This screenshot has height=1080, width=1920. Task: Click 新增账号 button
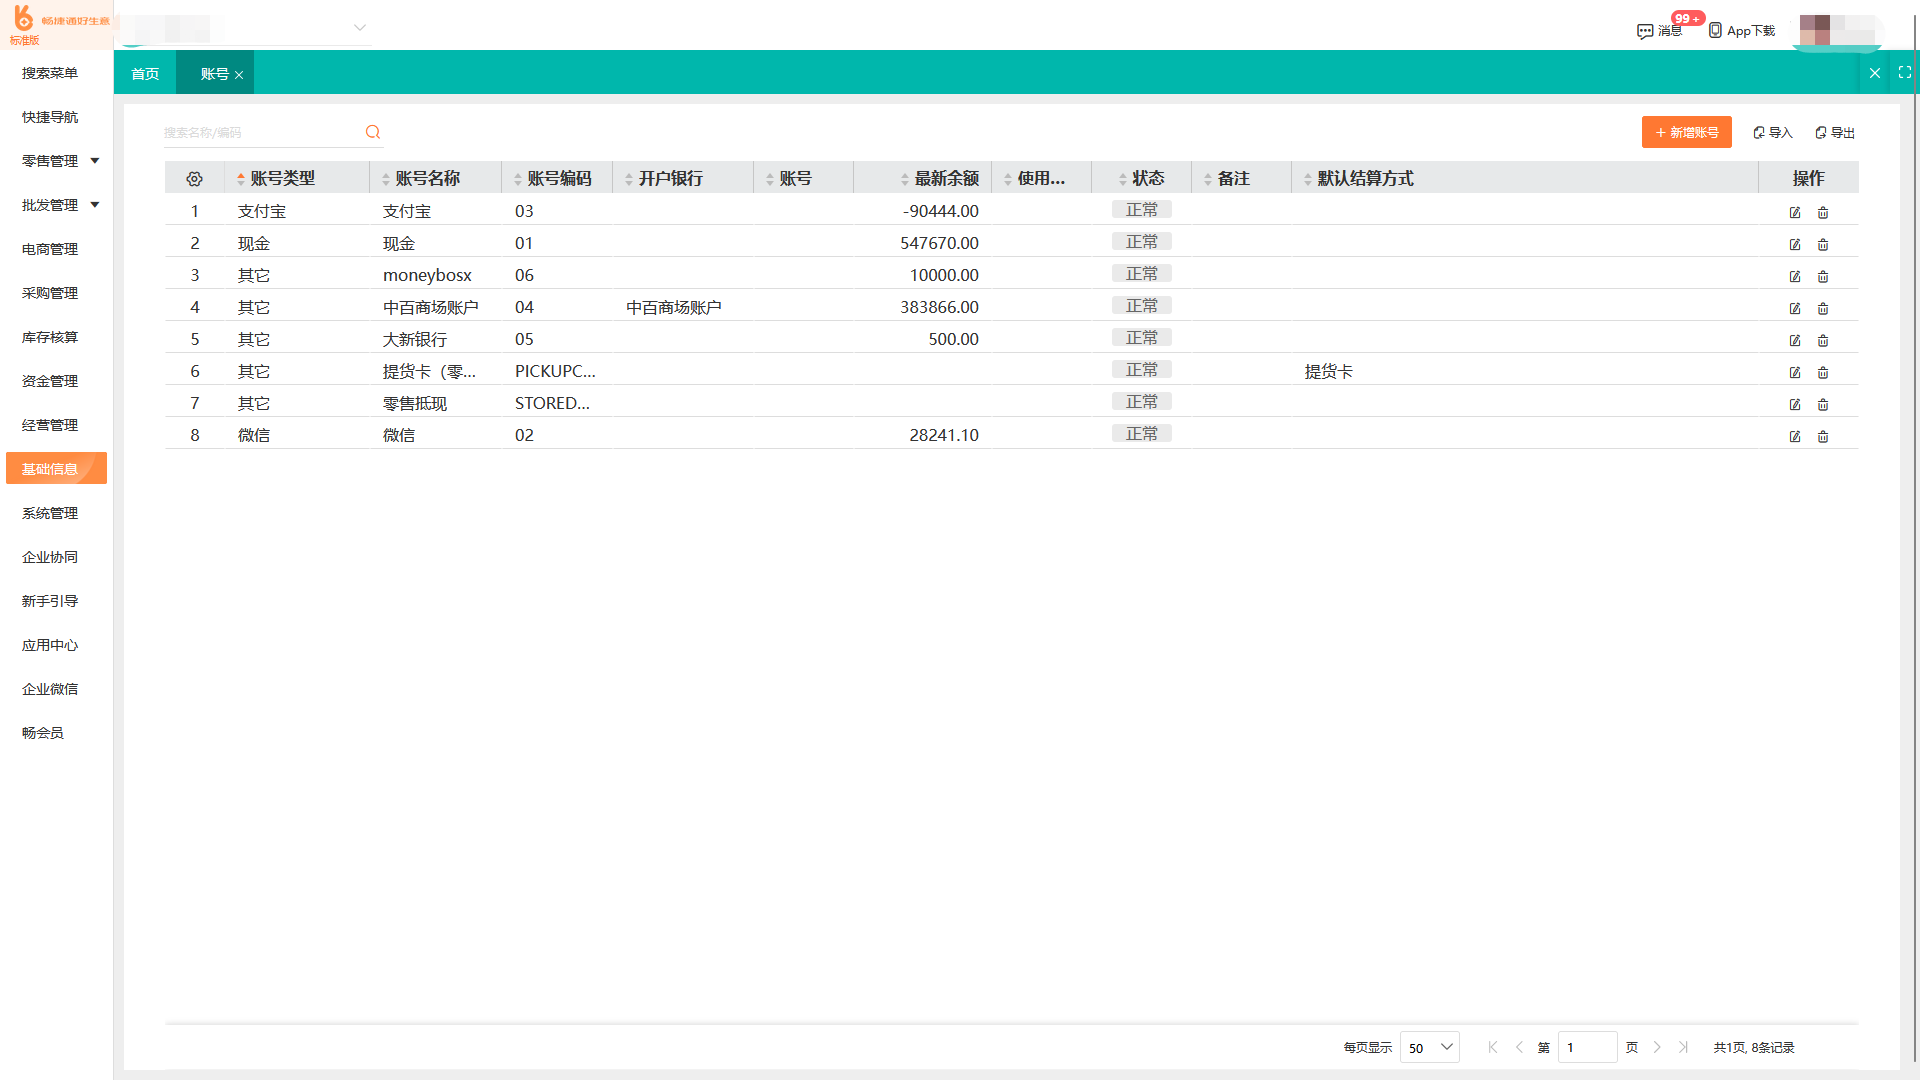[1689, 132]
